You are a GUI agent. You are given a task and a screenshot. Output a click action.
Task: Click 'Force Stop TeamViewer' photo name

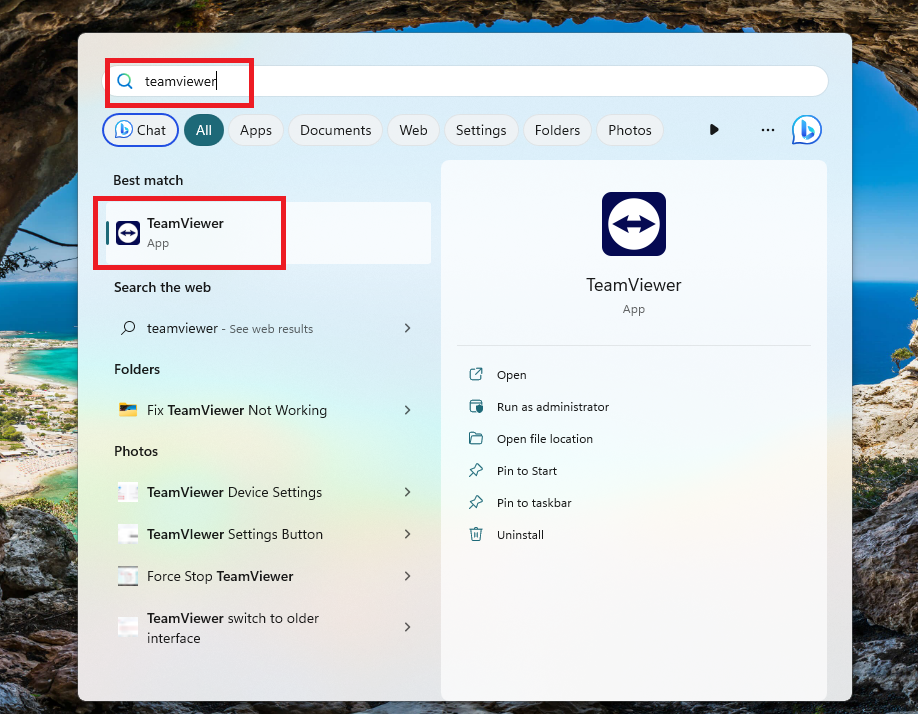(220, 576)
